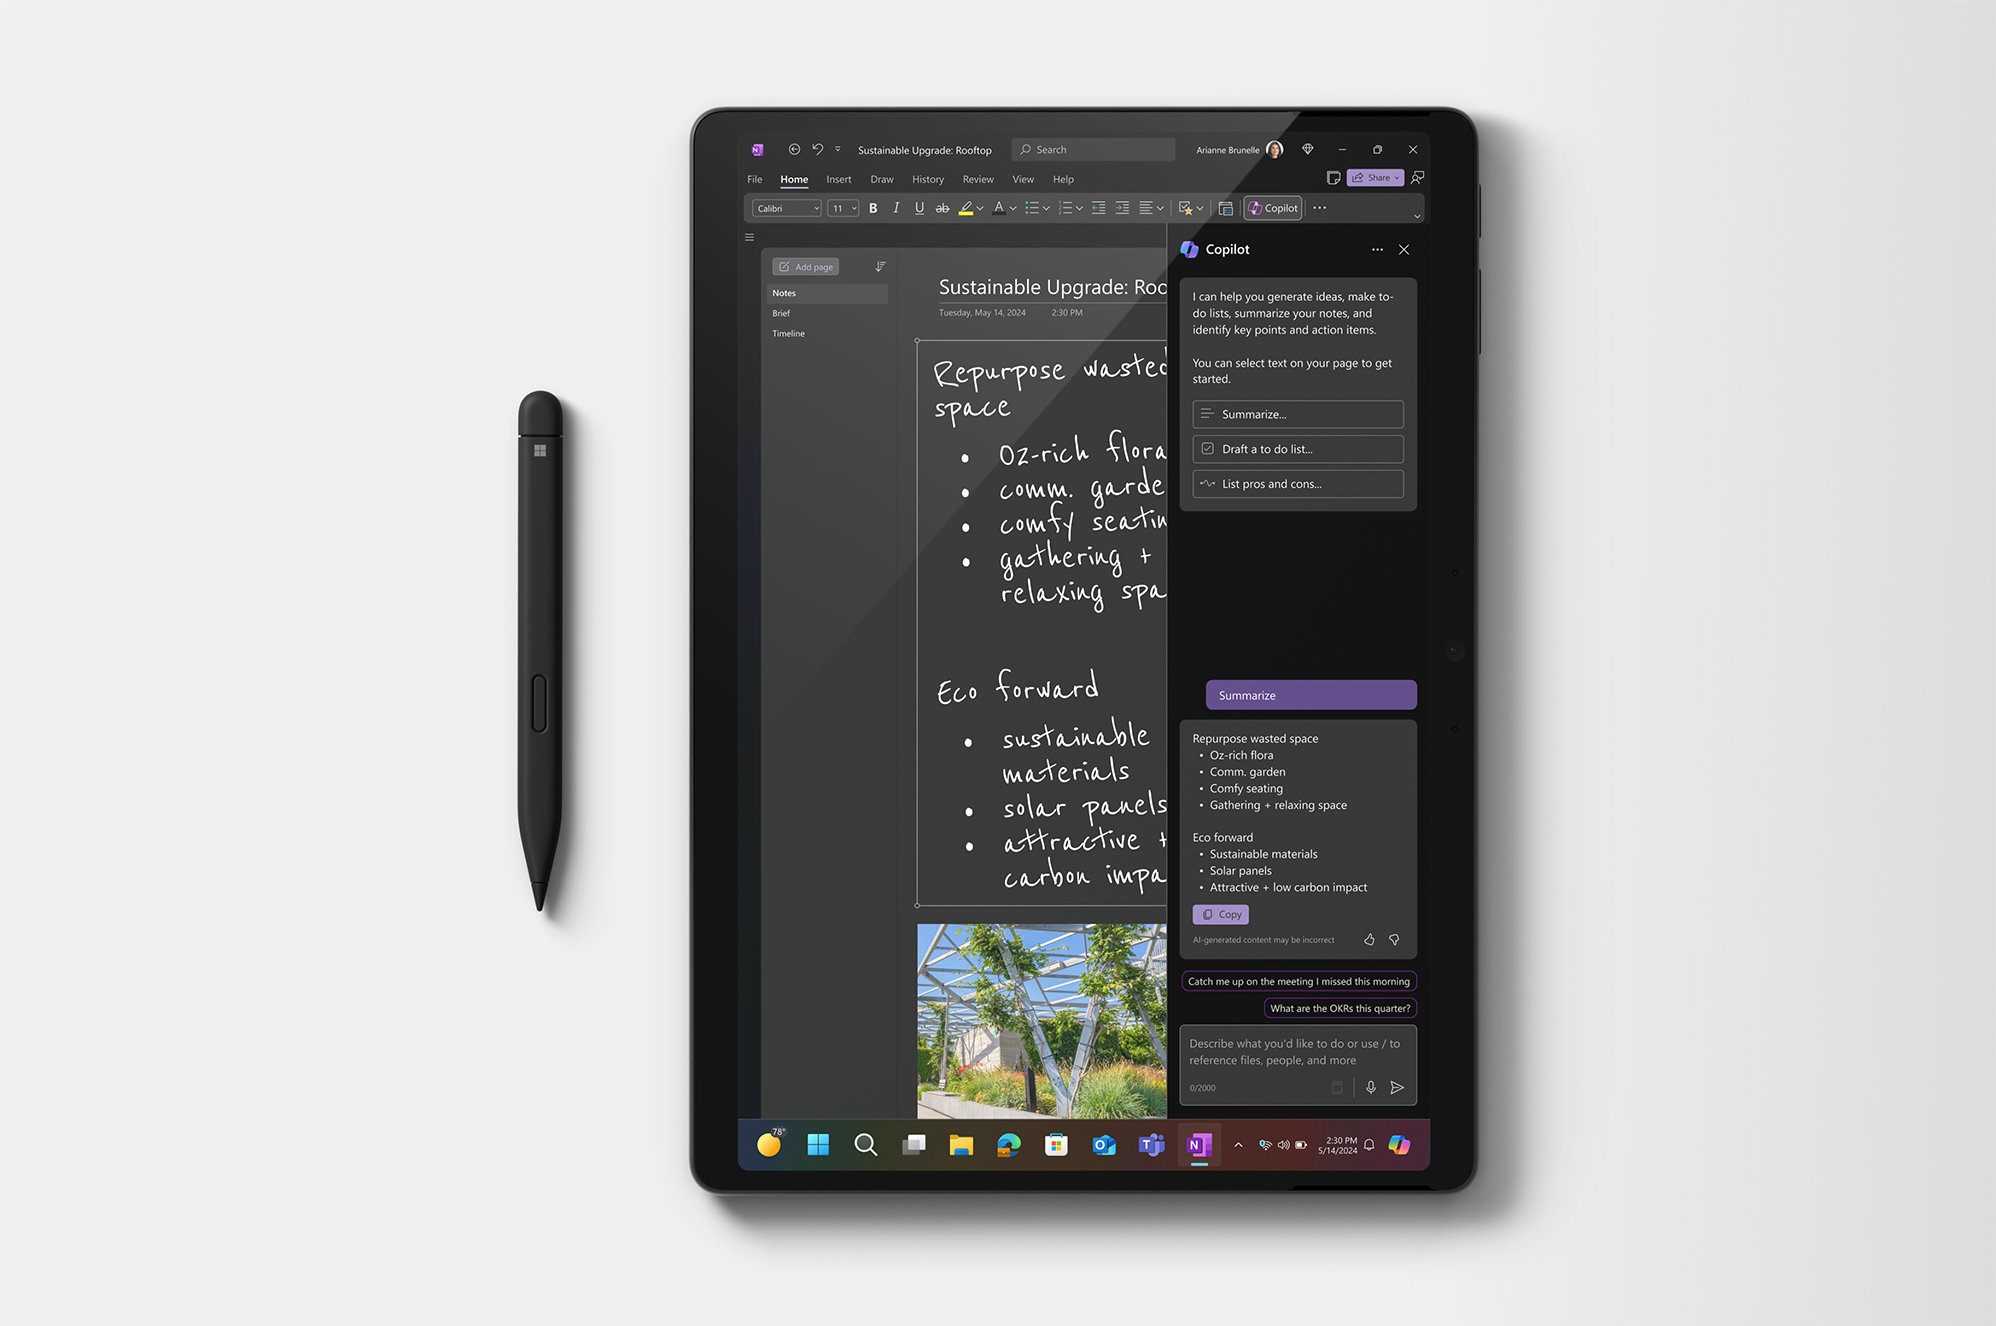Image resolution: width=1996 pixels, height=1326 pixels.
Task: Select the Underline formatting icon
Action: tap(919, 209)
